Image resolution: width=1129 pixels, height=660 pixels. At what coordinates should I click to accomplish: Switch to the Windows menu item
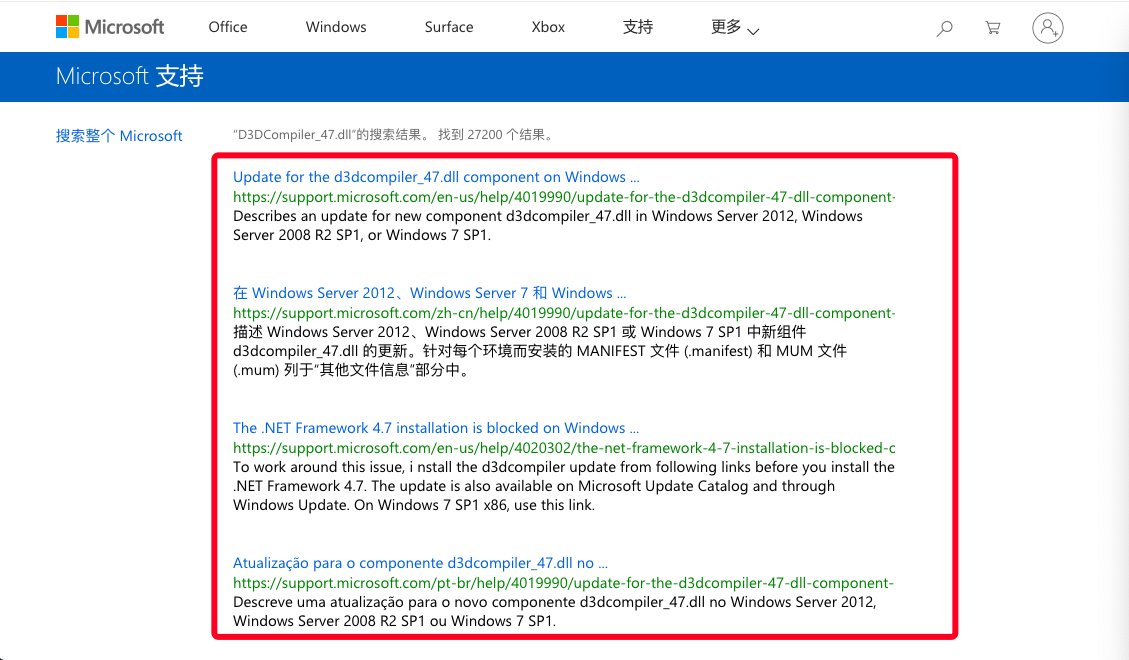(x=335, y=27)
